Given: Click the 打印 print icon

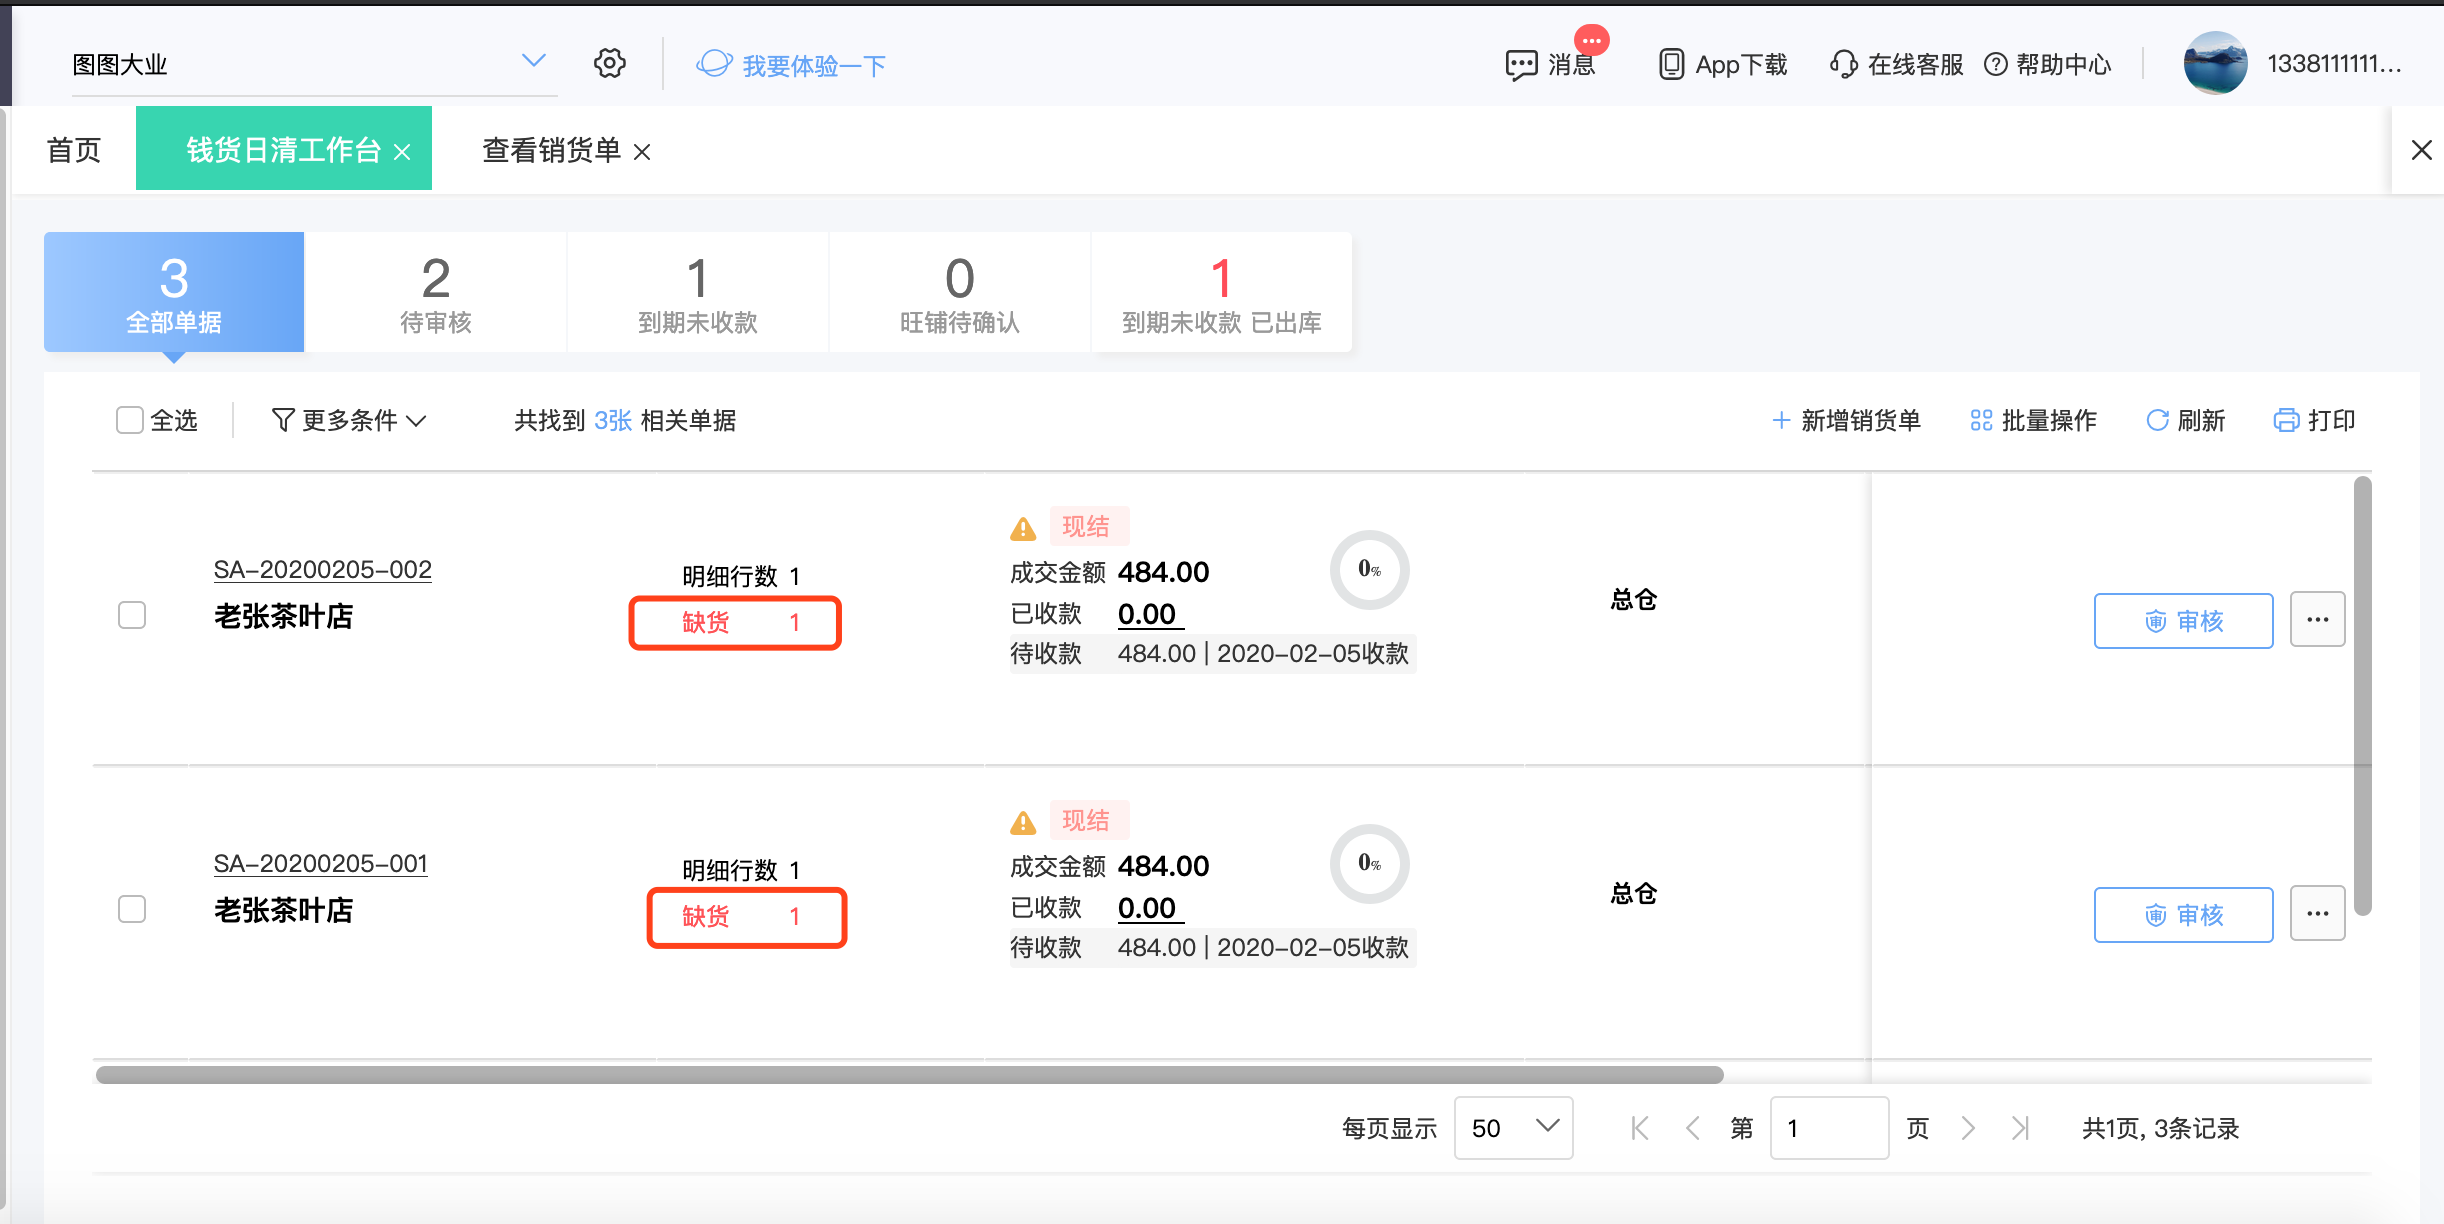Looking at the screenshot, I should 2282,420.
